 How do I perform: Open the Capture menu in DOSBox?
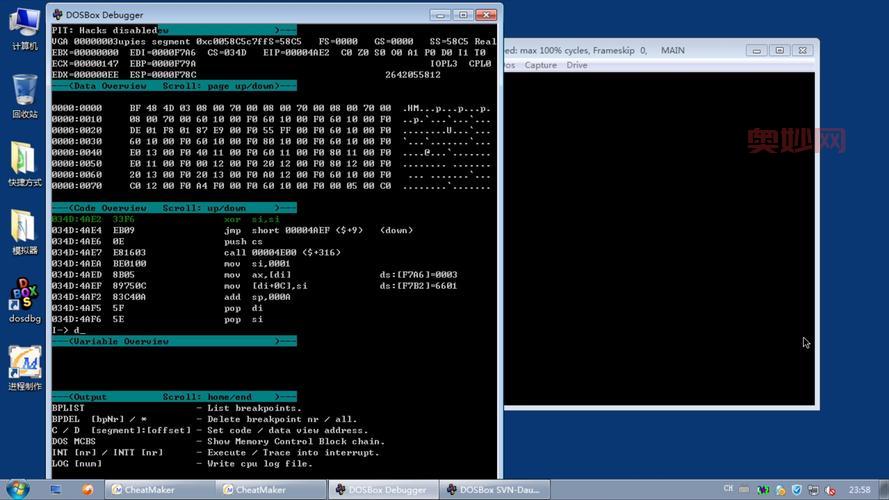coord(541,65)
